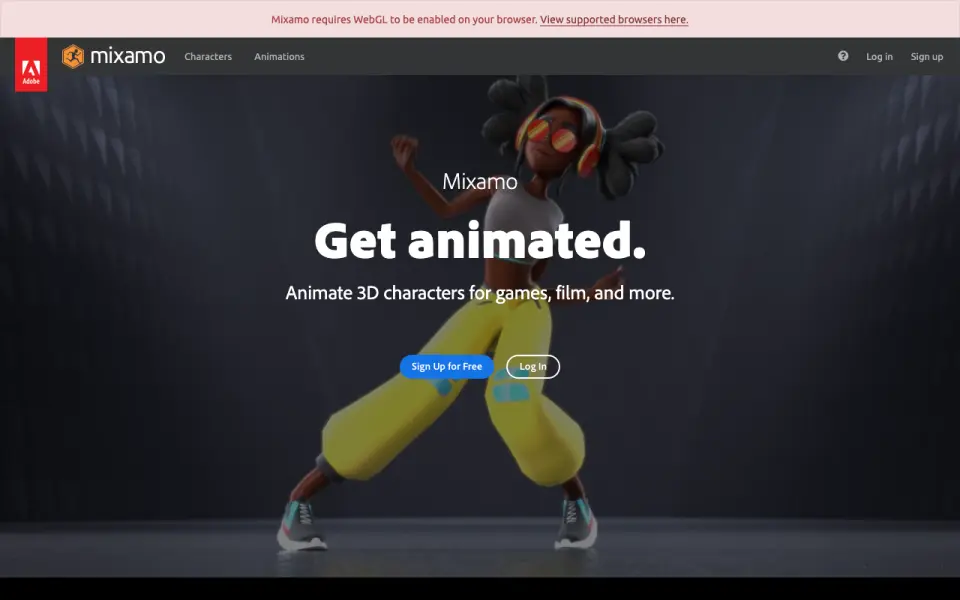The image size is (960, 600).
Task: Click the Animate 3D characters for games tagline
Action: (x=480, y=293)
